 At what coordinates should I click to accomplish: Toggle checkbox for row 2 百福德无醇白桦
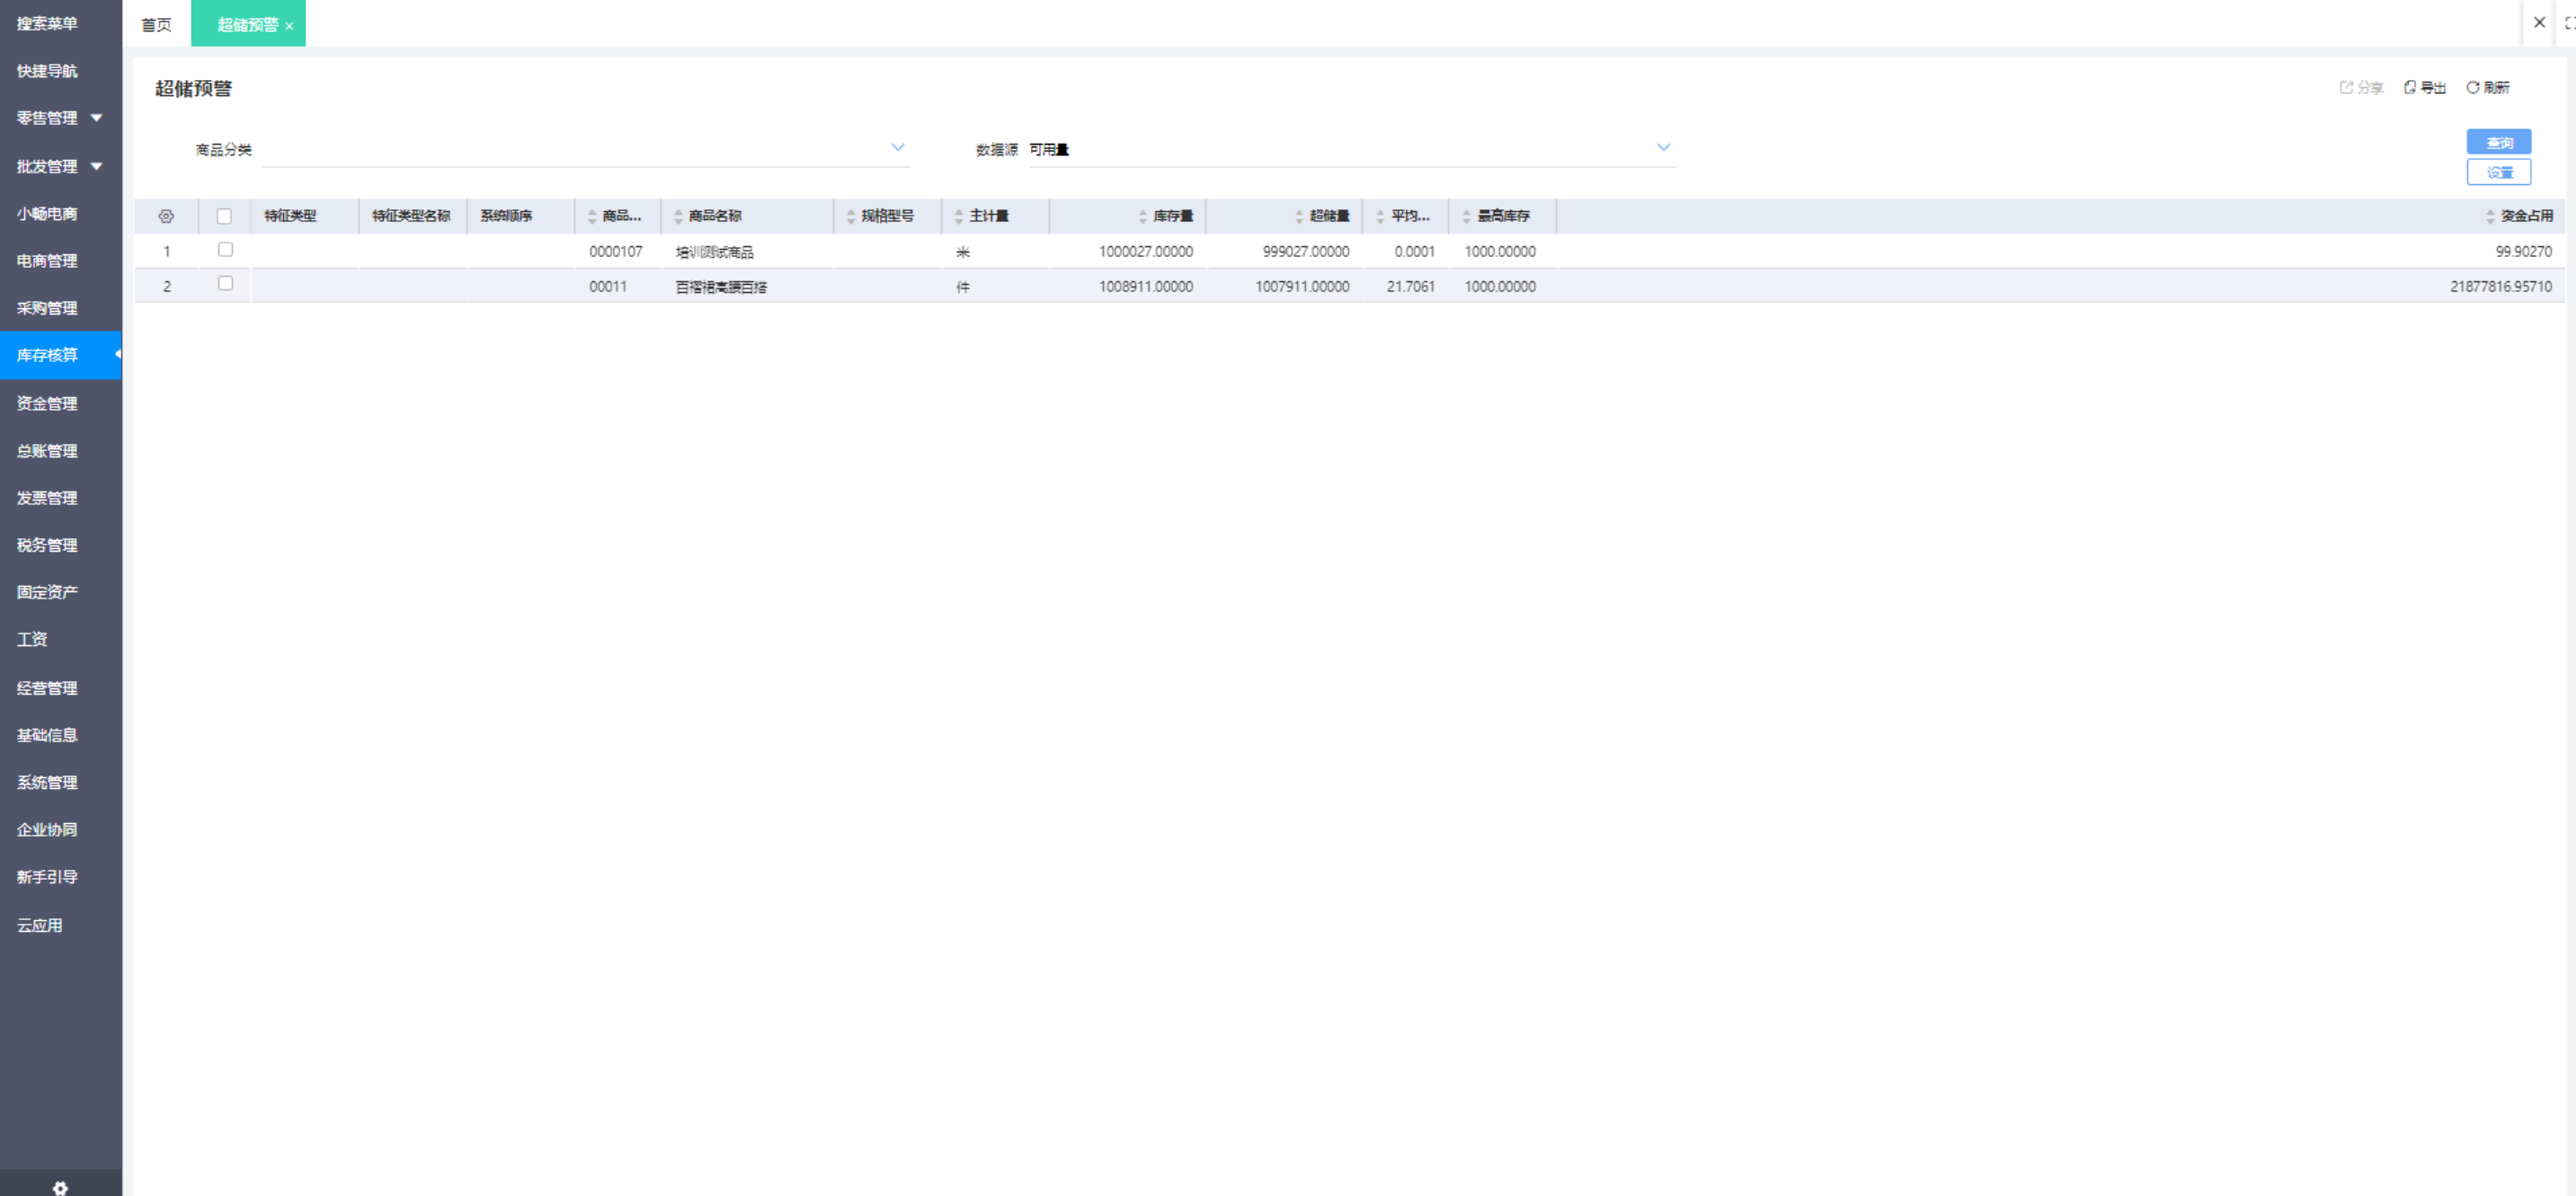point(227,284)
